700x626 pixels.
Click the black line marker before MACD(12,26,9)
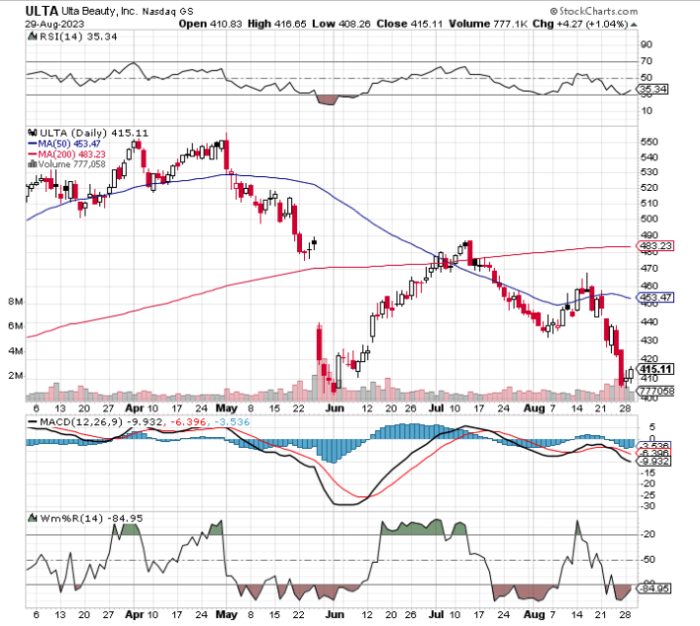33,422
